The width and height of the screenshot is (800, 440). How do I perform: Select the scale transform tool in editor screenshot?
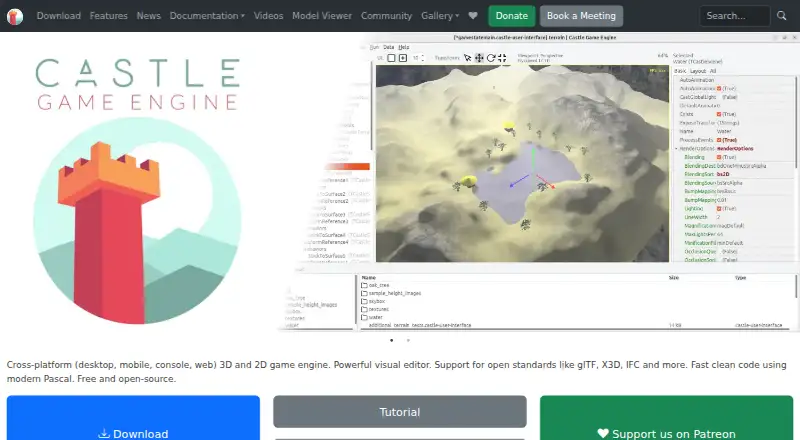502,58
